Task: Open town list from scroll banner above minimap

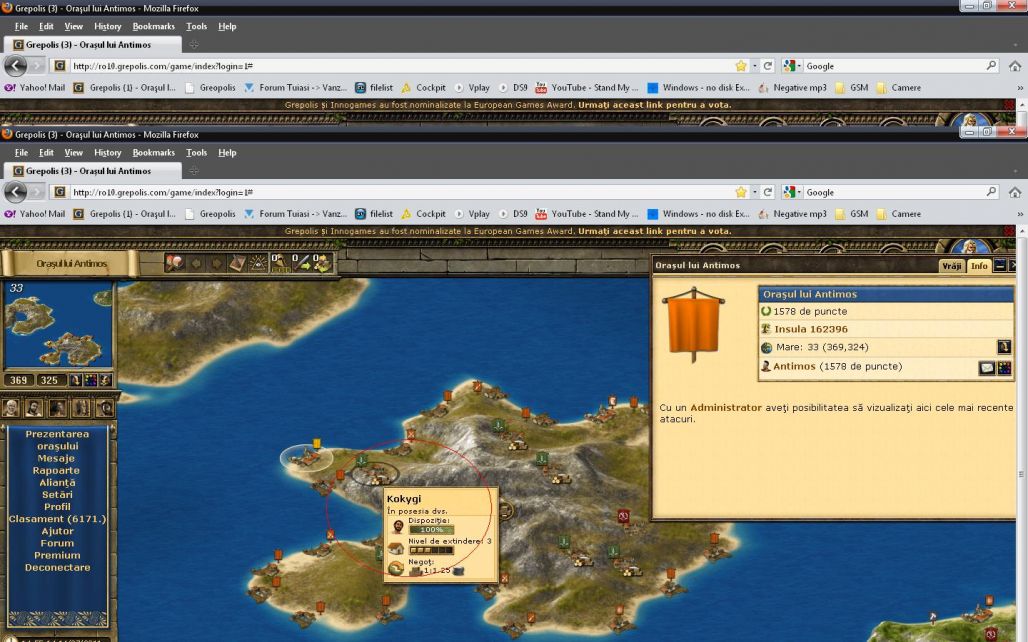Action: click(x=70, y=264)
